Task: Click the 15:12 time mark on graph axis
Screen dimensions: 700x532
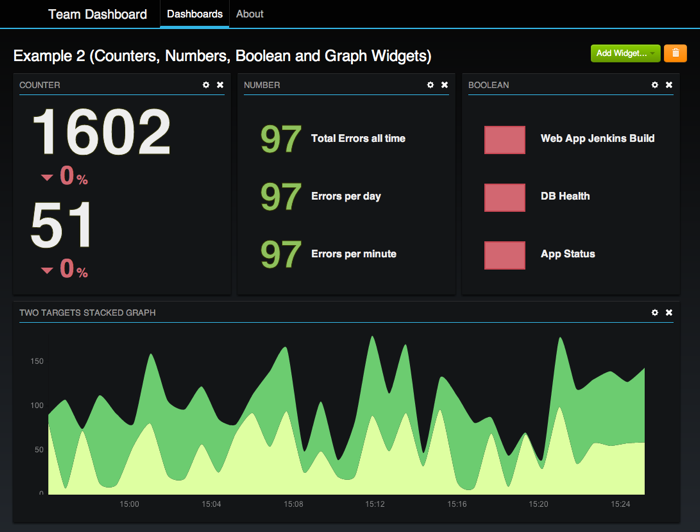Action: (374, 504)
